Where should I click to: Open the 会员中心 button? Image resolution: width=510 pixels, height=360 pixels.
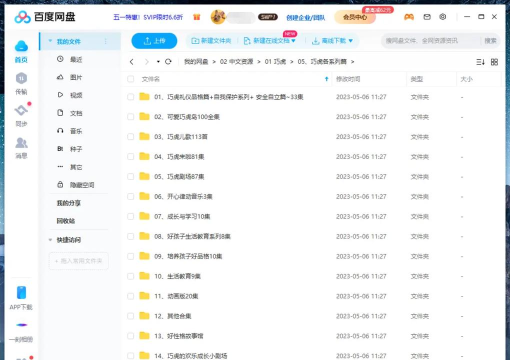coord(355,17)
